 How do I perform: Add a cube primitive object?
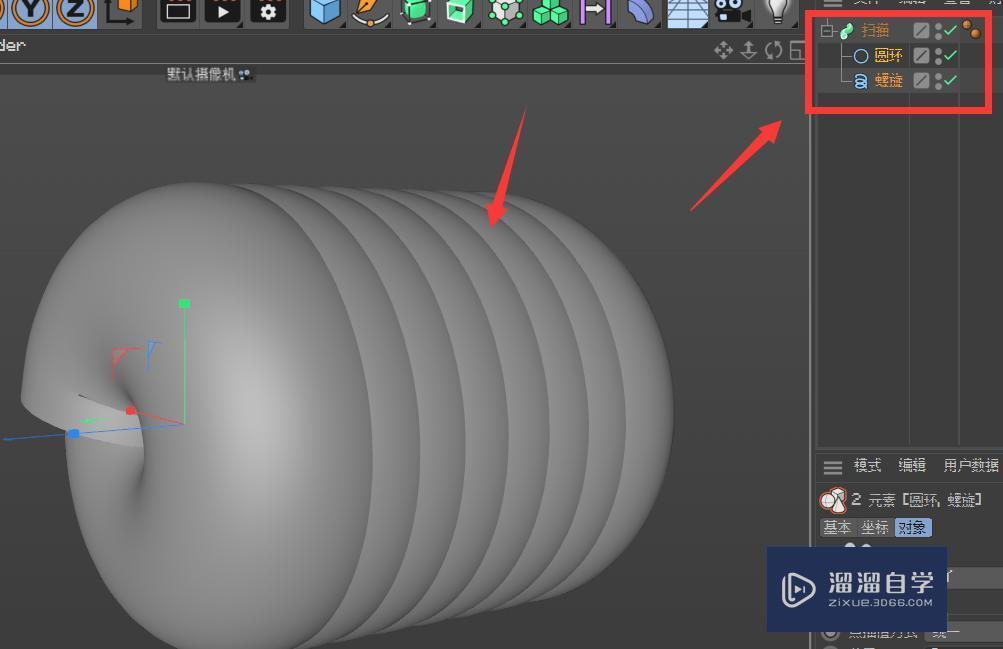(324, 11)
